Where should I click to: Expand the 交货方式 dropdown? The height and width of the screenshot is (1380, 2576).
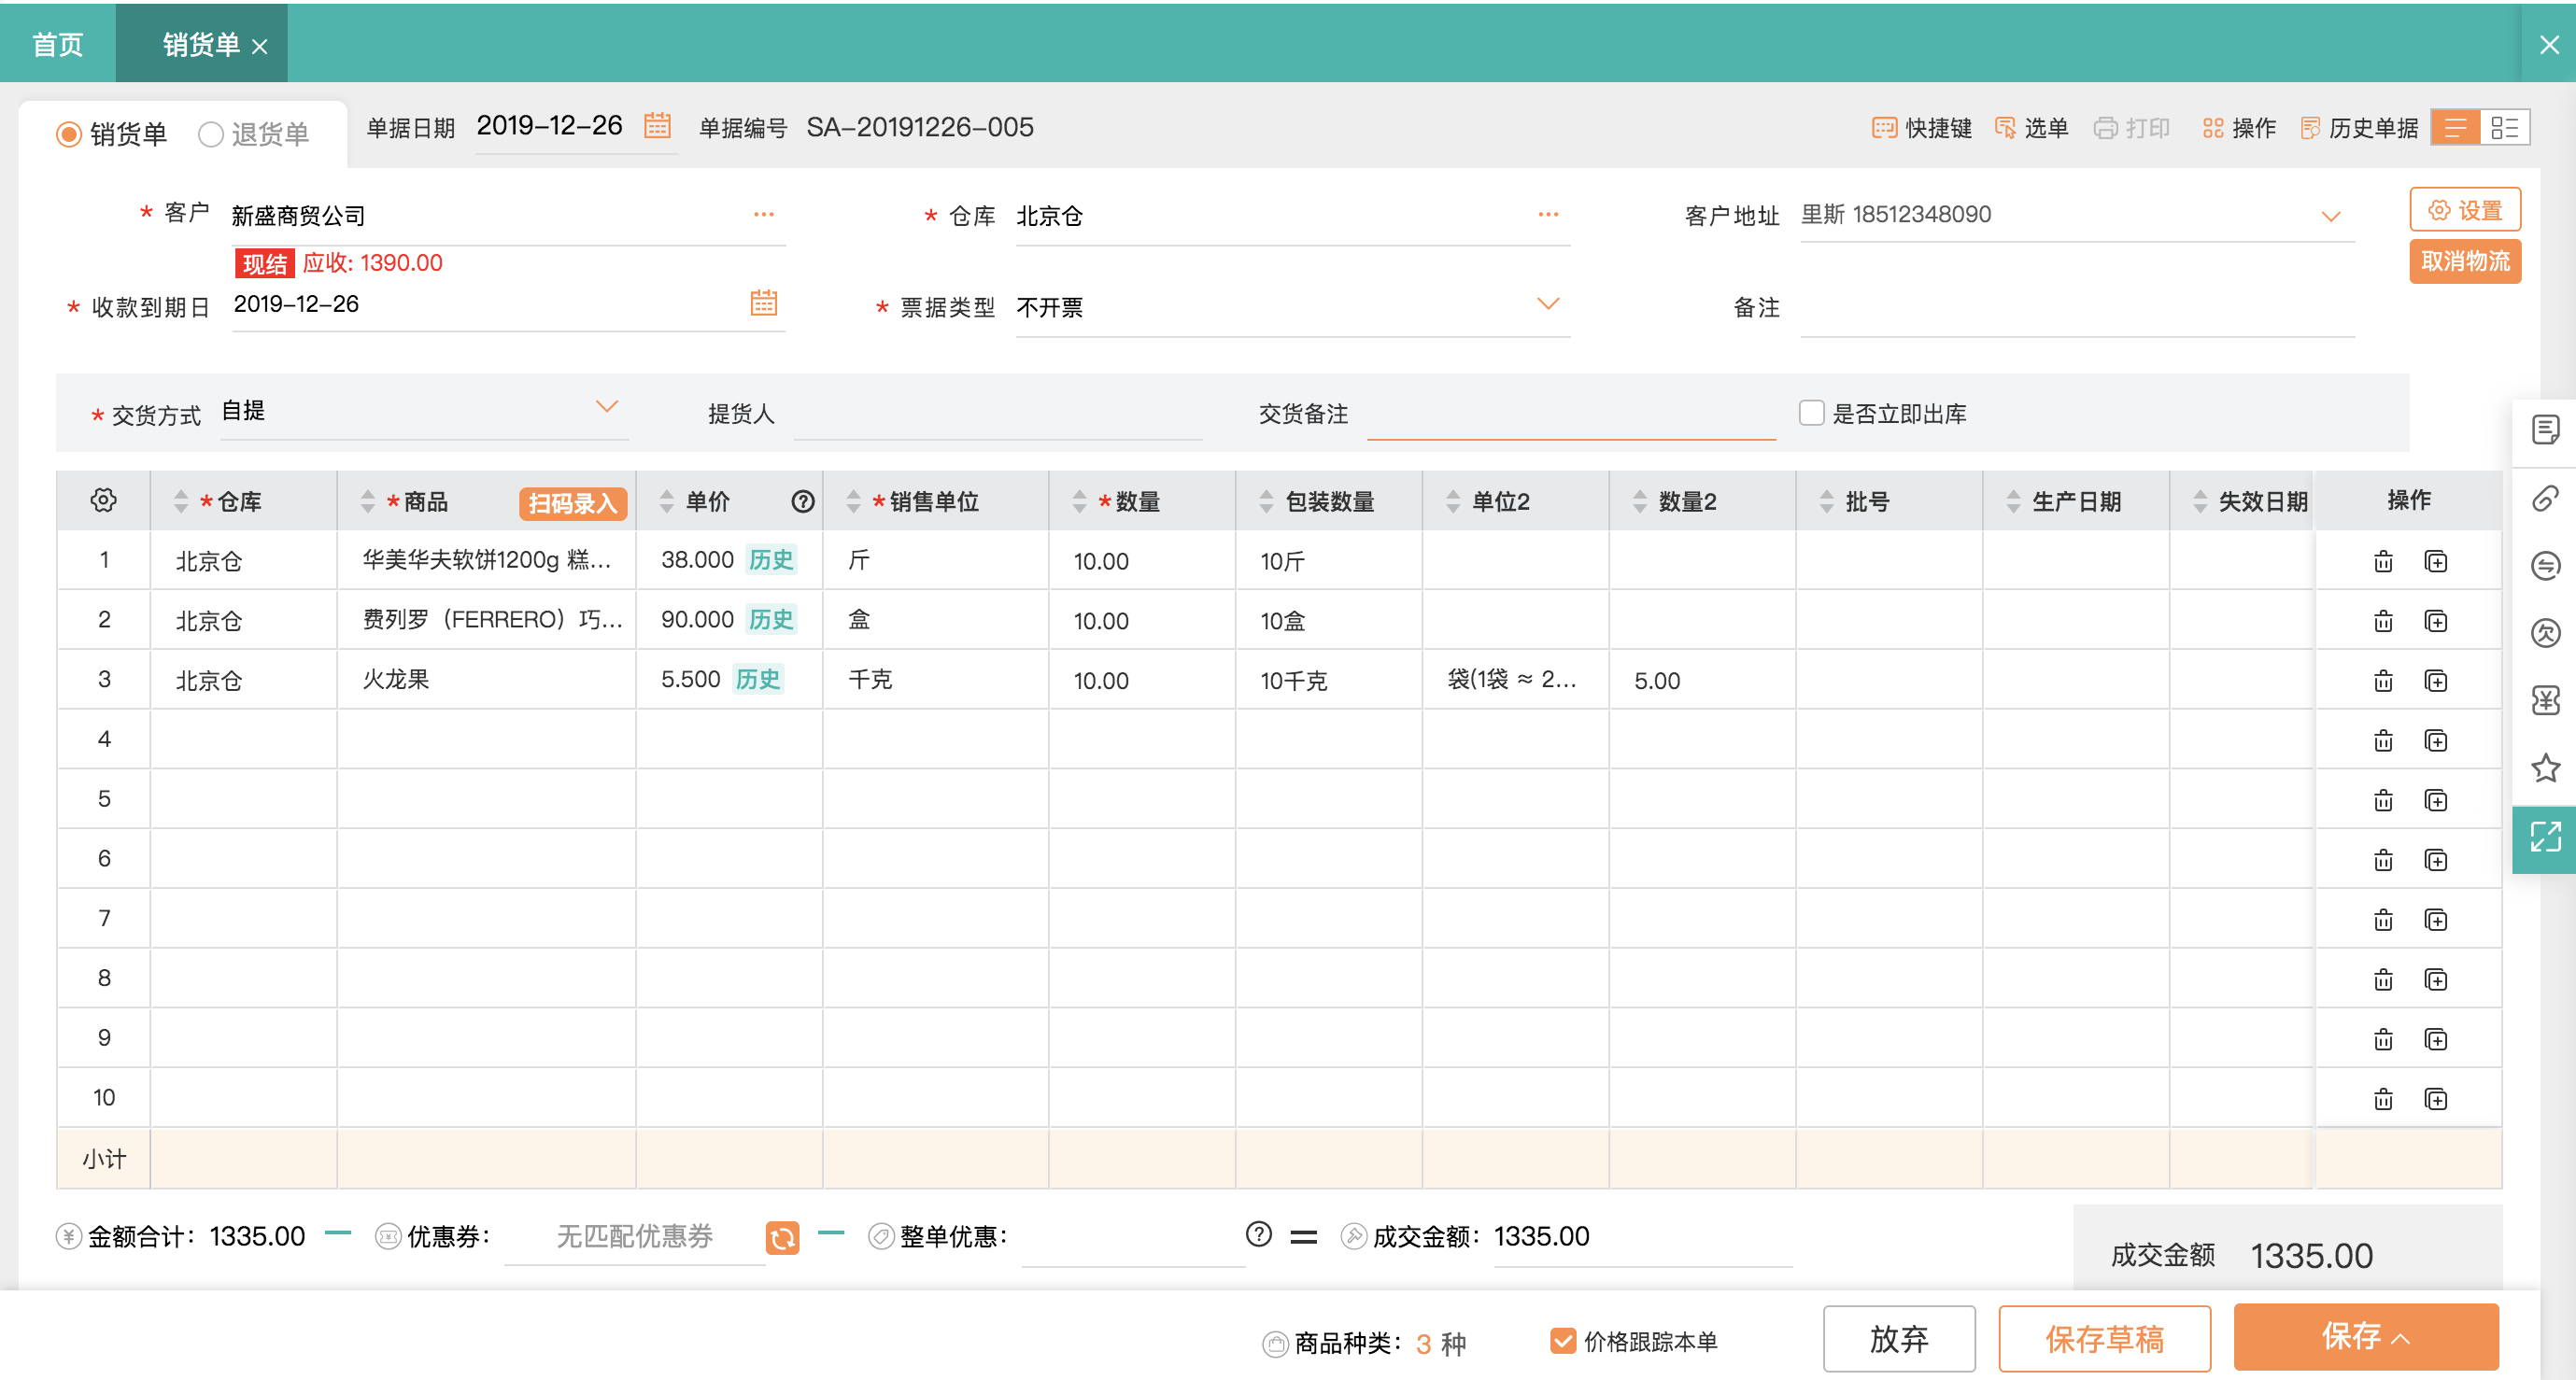pyautogui.click(x=606, y=413)
